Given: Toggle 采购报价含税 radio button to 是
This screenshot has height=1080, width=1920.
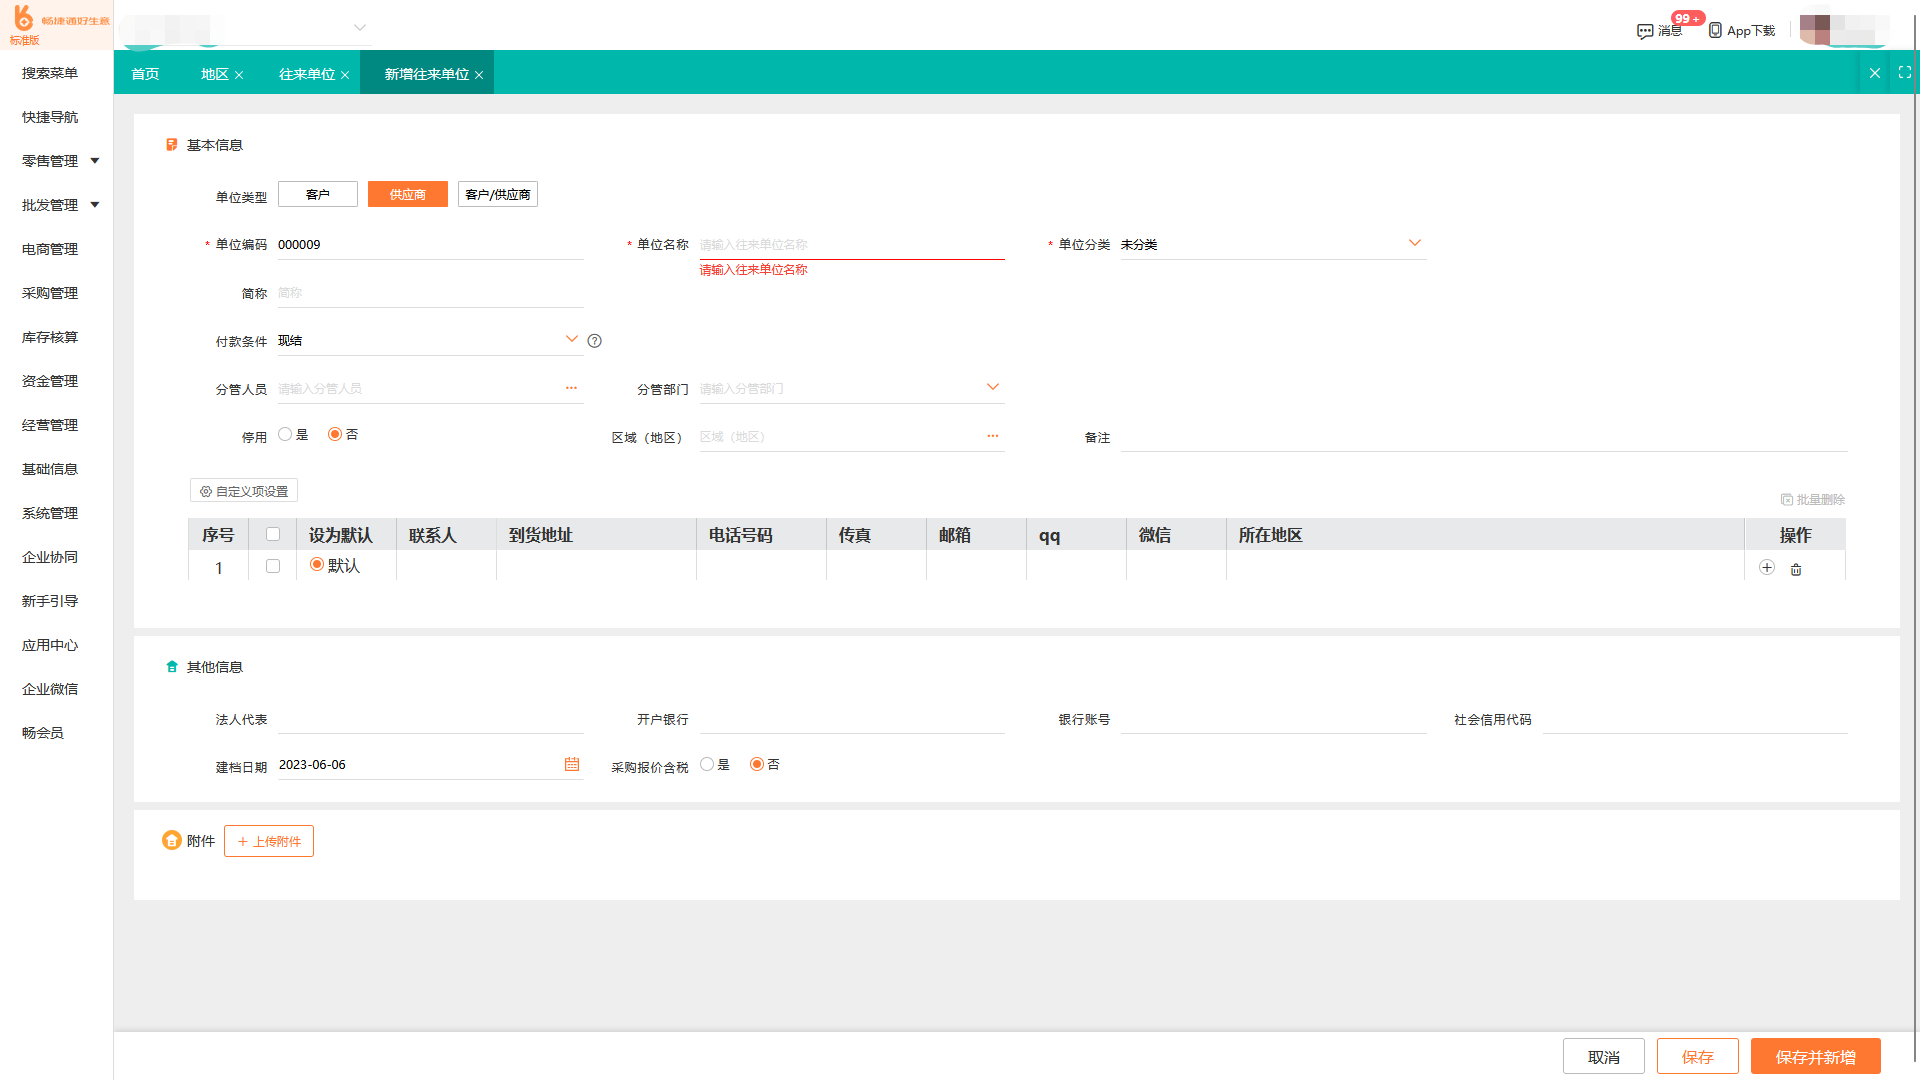Looking at the screenshot, I should click(x=708, y=764).
